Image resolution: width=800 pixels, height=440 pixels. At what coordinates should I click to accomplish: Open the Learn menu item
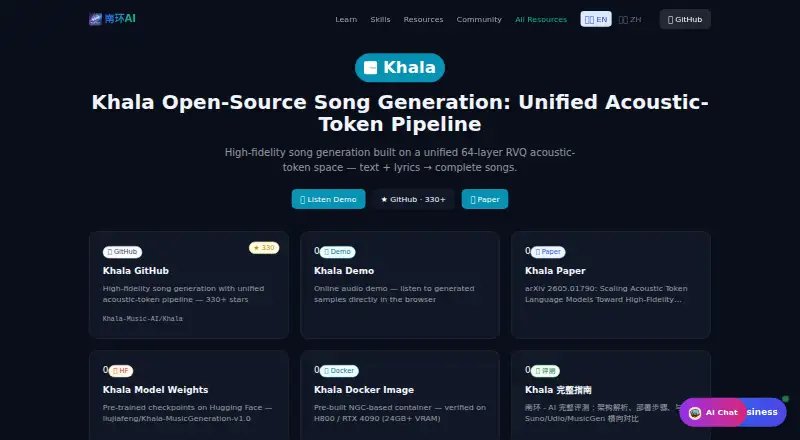coord(346,19)
